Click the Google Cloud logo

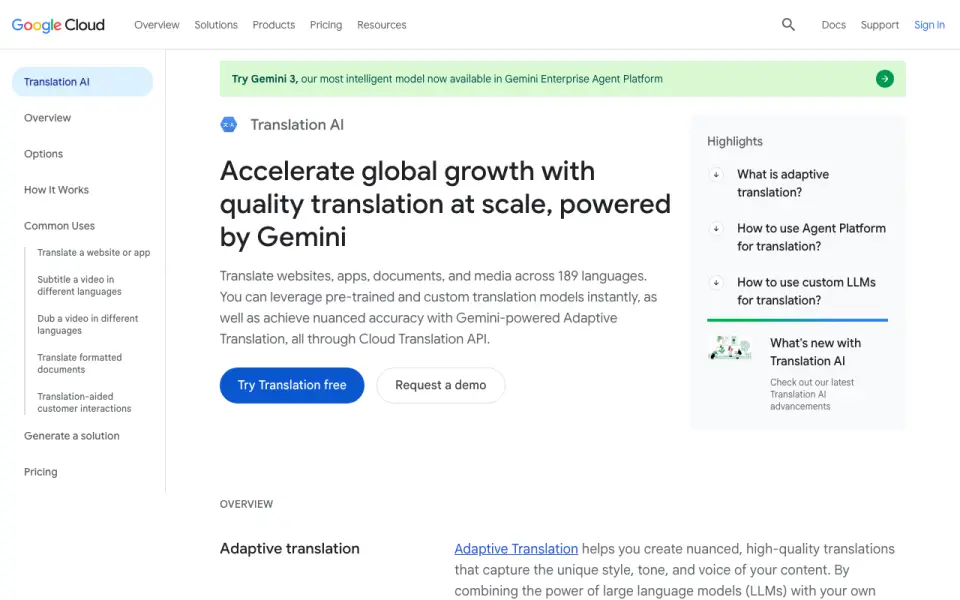coord(58,24)
